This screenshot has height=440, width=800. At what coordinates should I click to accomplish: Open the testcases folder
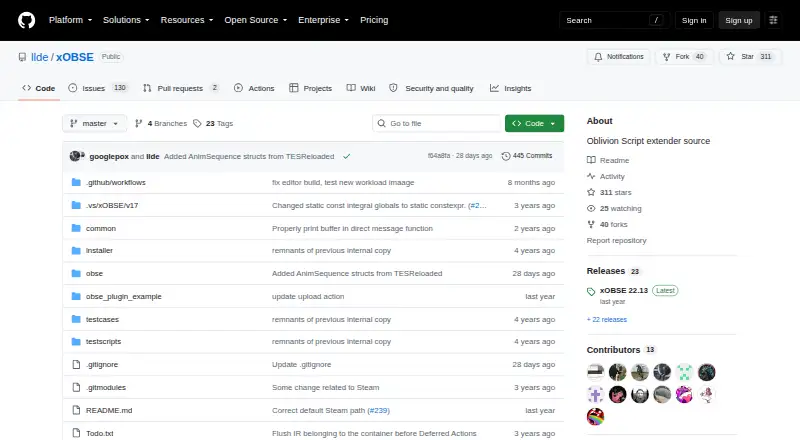[x=102, y=319]
